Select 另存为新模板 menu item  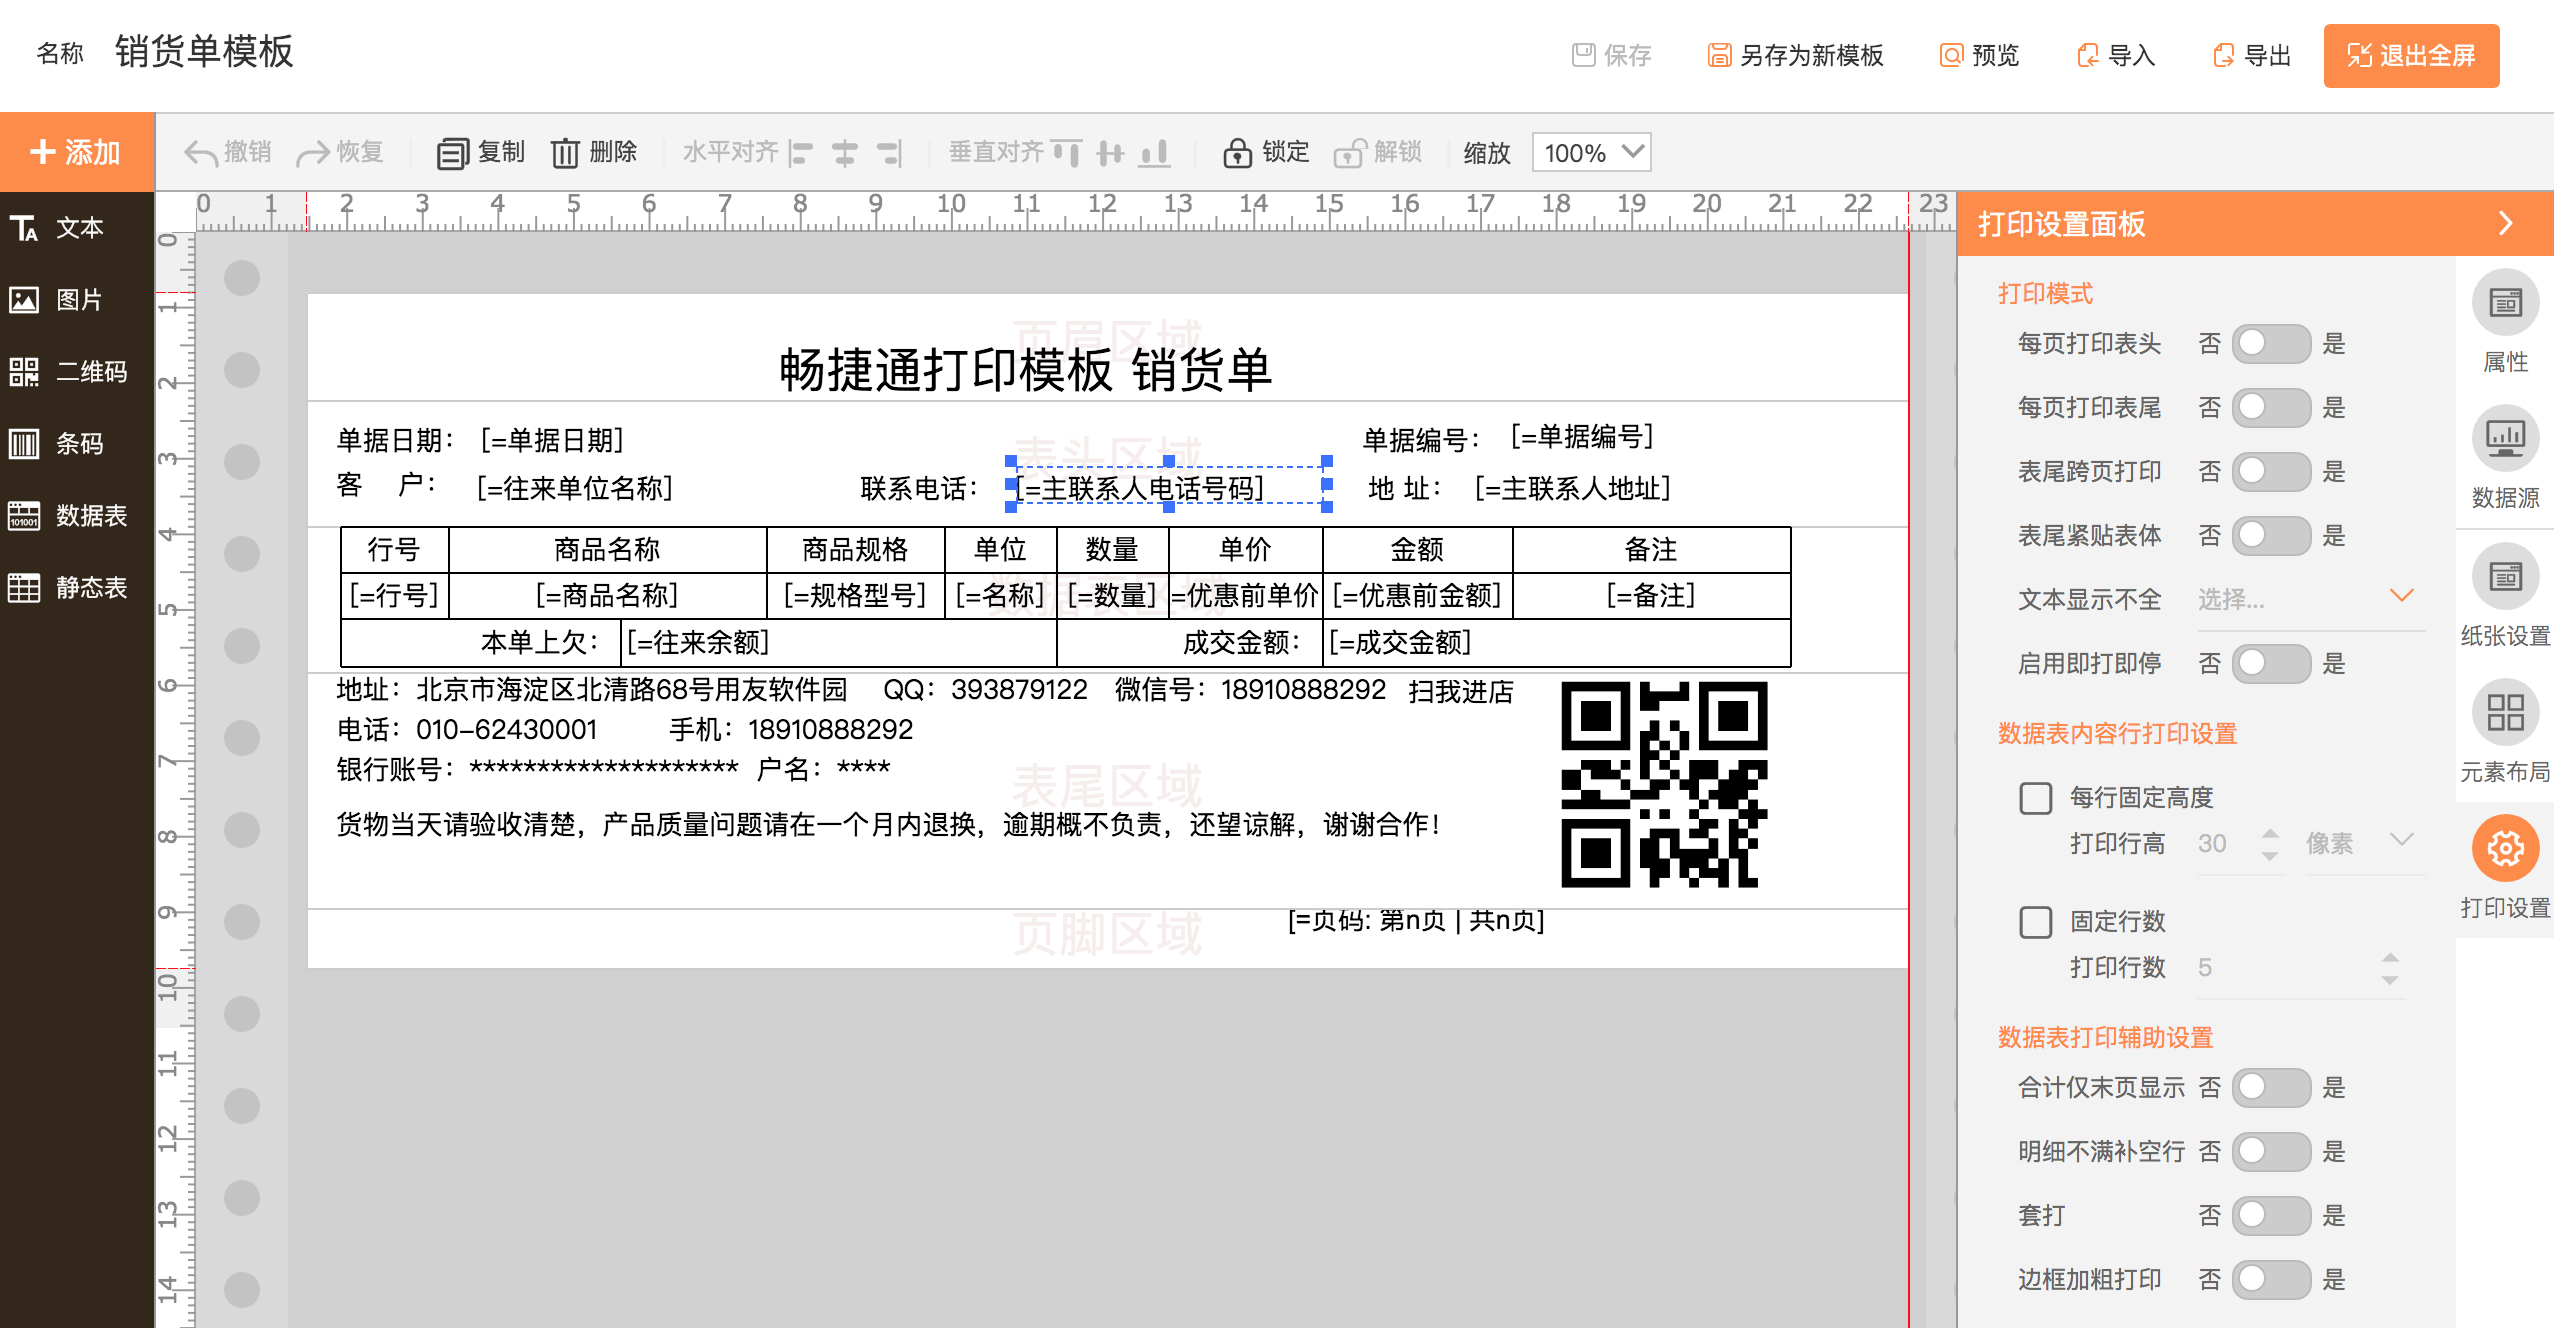pyautogui.click(x=1797, y=51)
